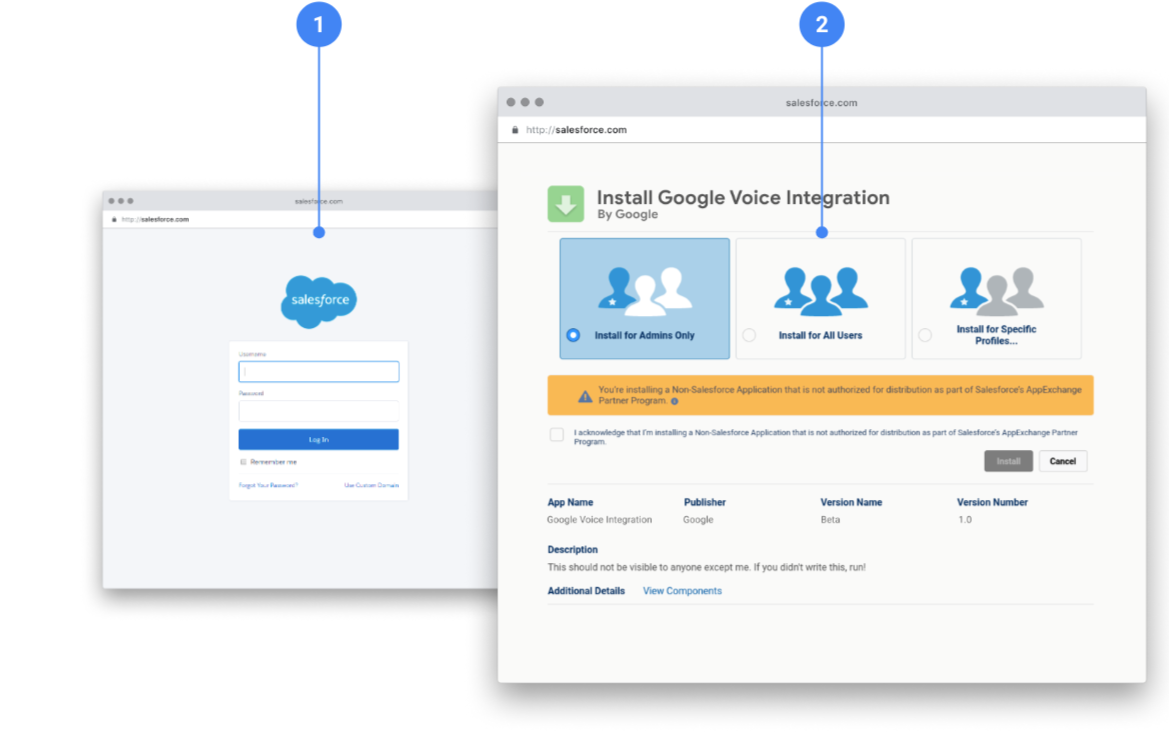Screen dimensions: 1169x737
Task: Click the Forgot Your Password link
Action: (268, 485)
